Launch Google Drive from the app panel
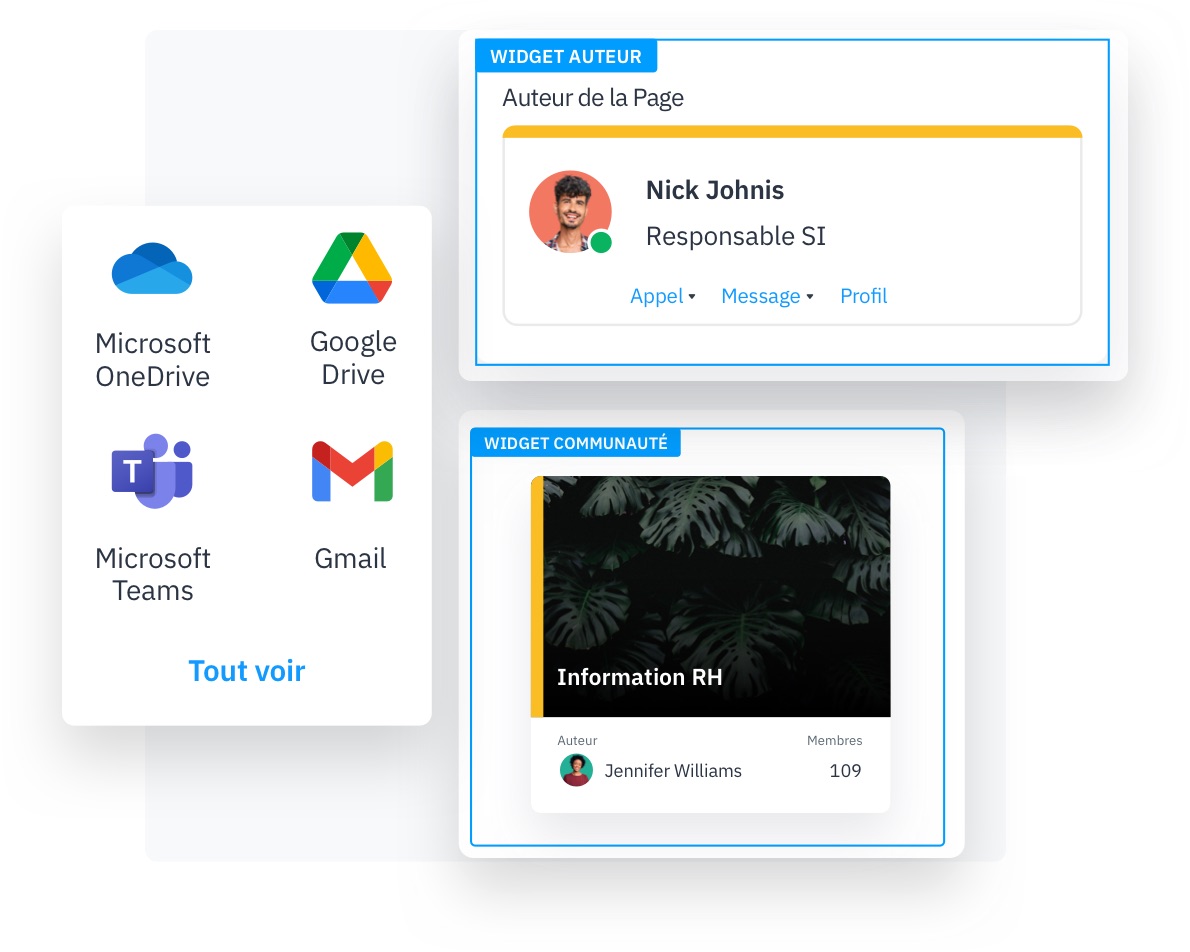 click(x=352, y=266)
